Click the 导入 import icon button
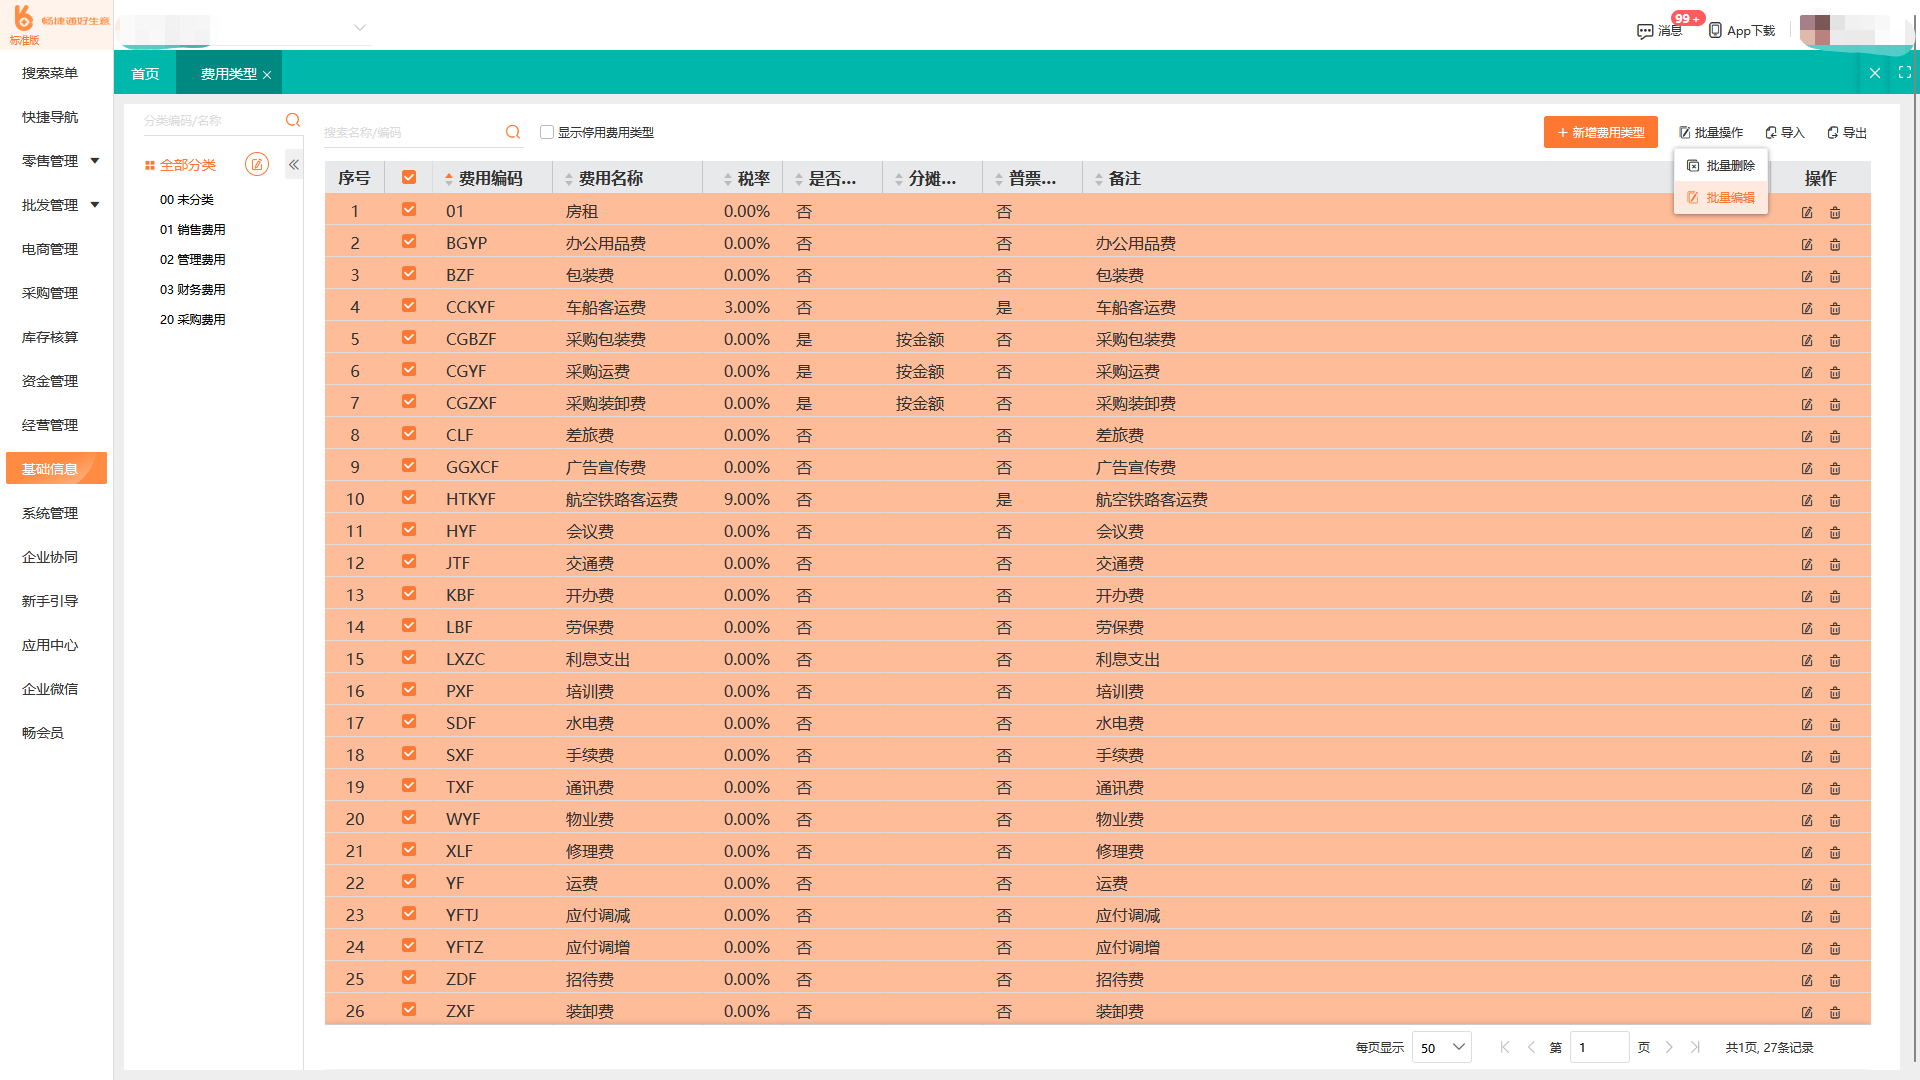Screen dimensions: 1920x1080 (x=1787, y=131)
